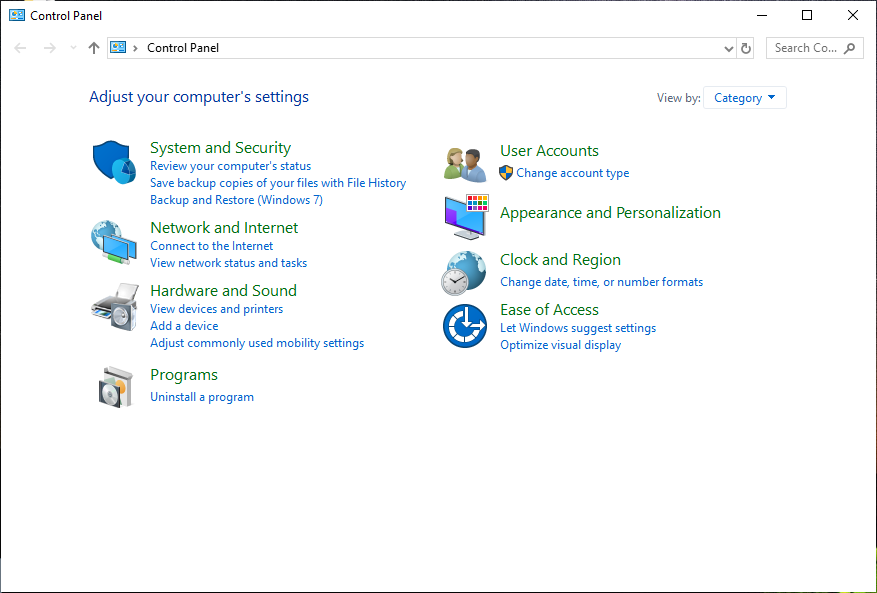Image resolution: width=877 pixels, height=593 pixels.
Task: Click Let Windows suggest settings
Action: click(578, 328)
